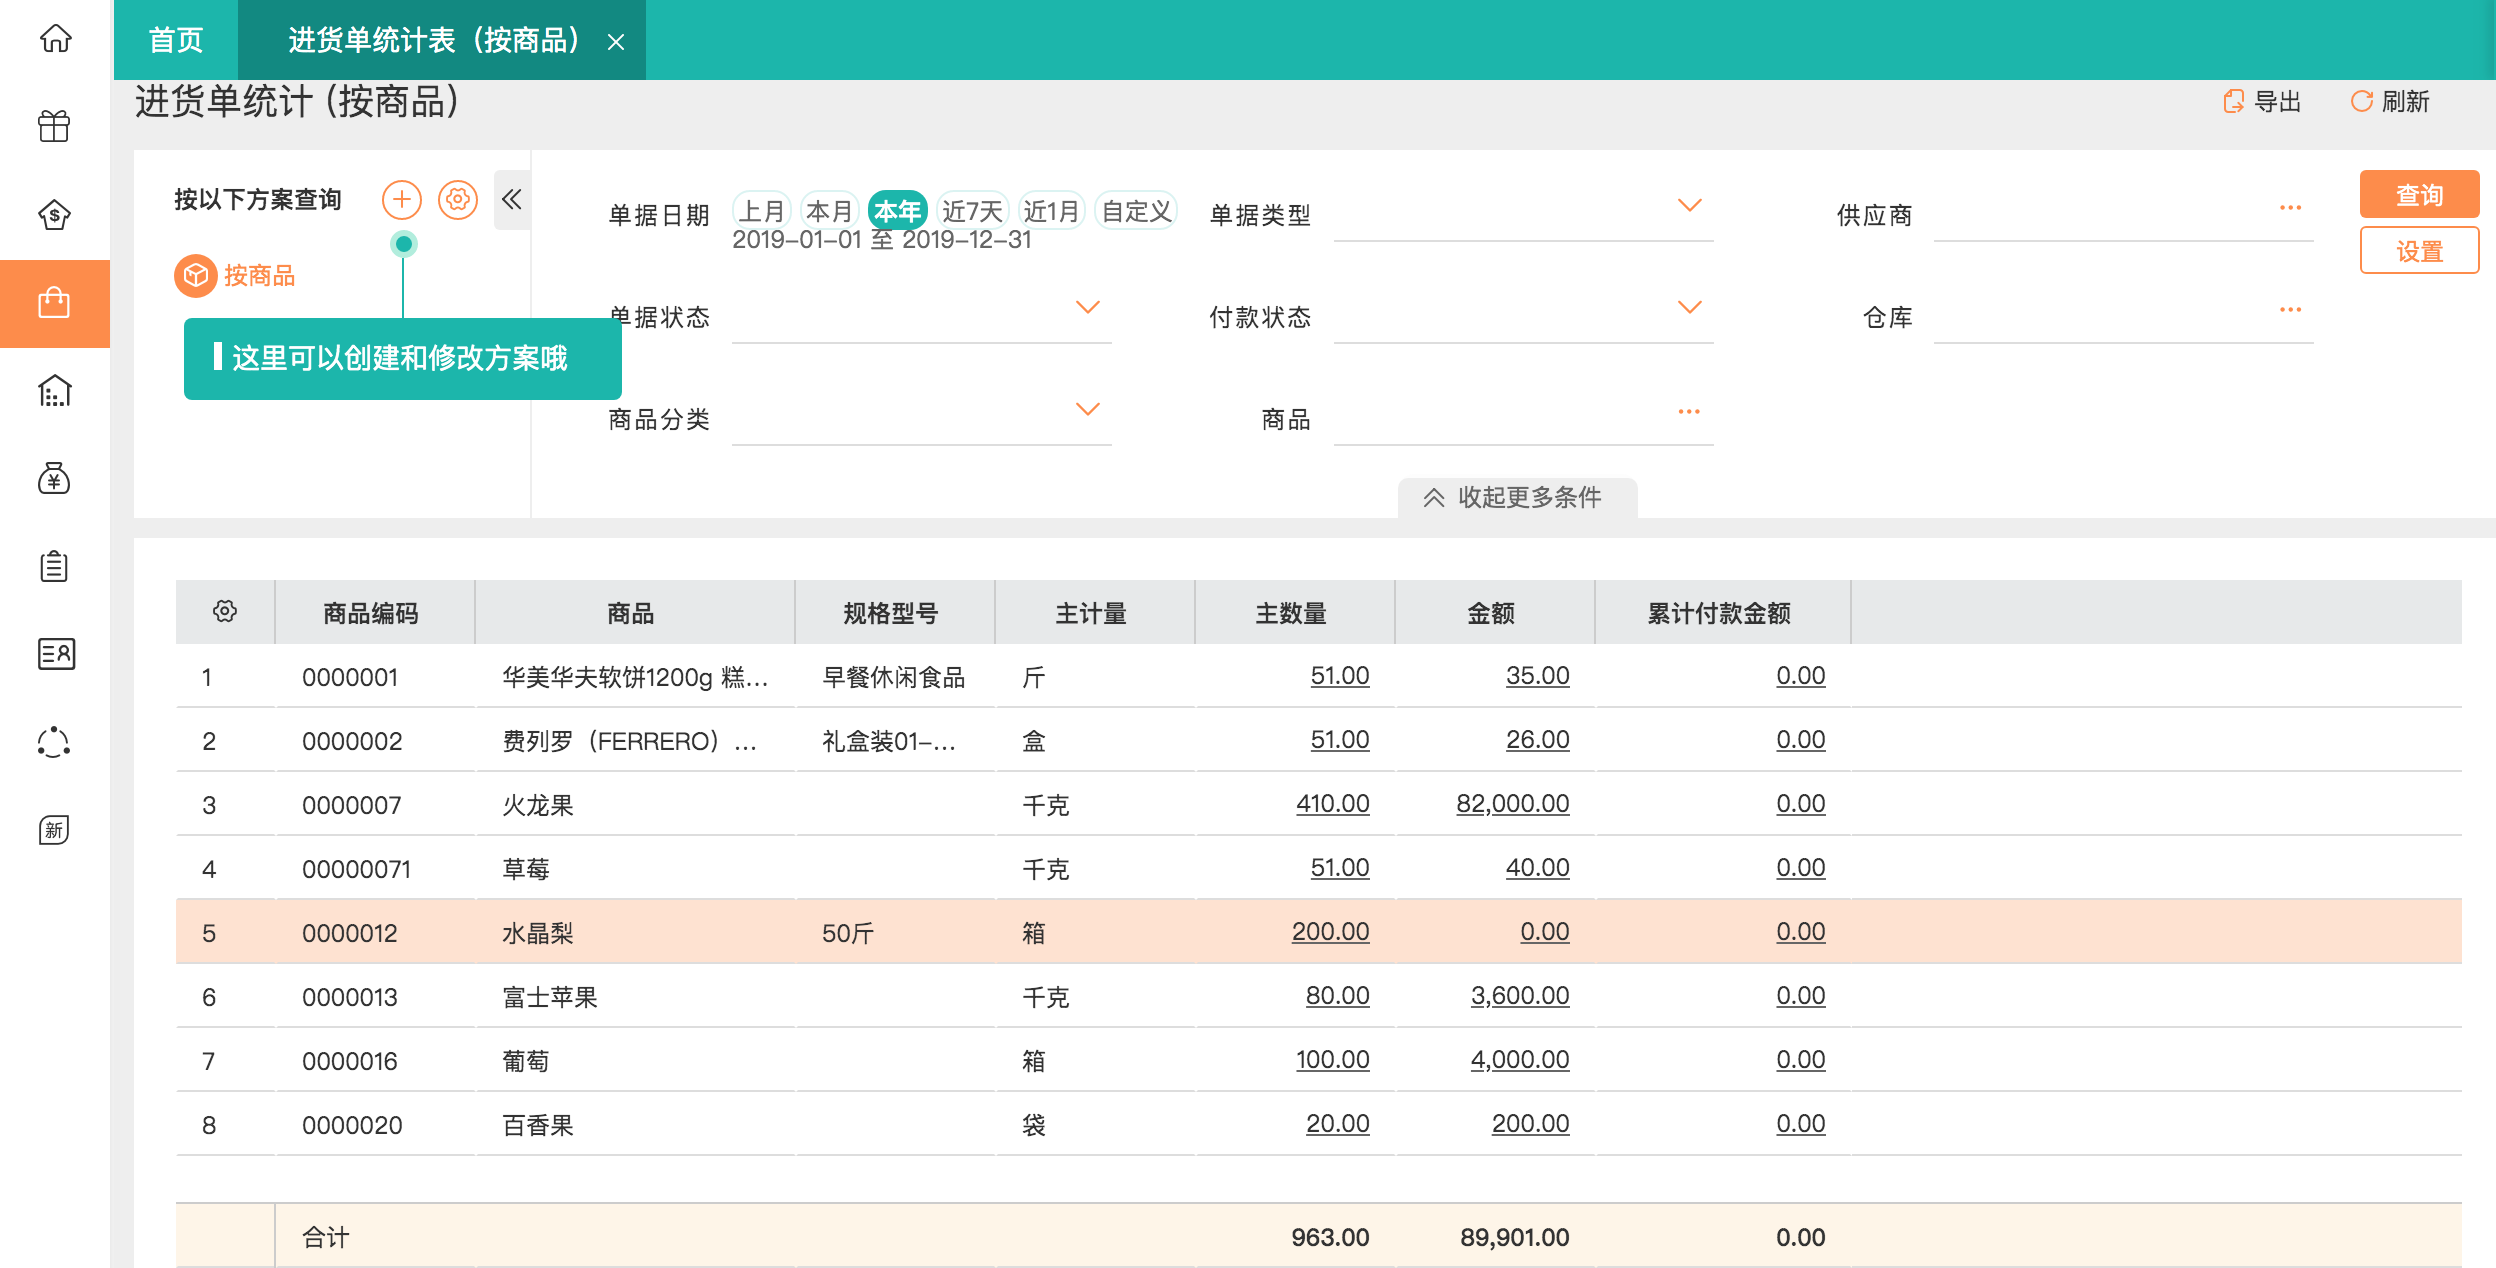Click the table settings gear icon

pyautogui.click(x=225, y=611)
